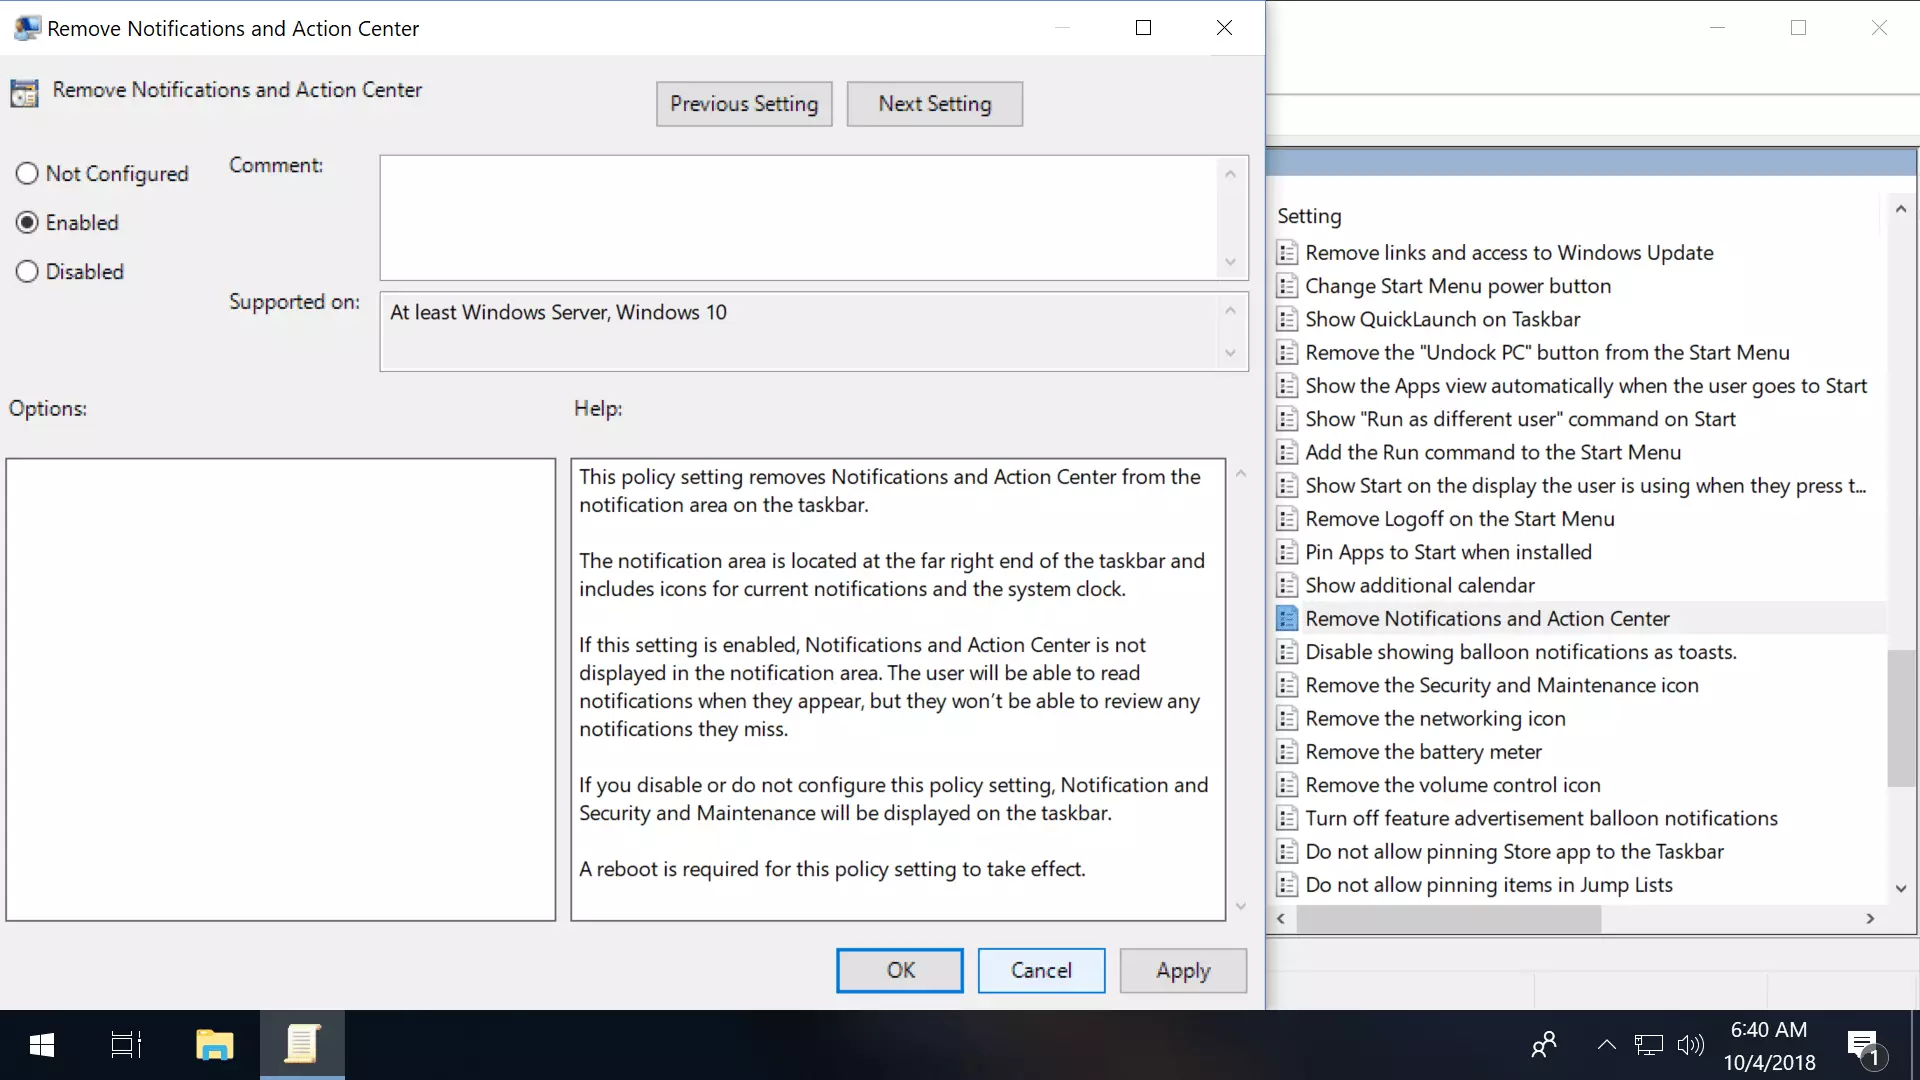The height and width of the screenshot is (1080, 1920).
Task: Click the Change Start Menu power button icon
Action: (1287, 286)
